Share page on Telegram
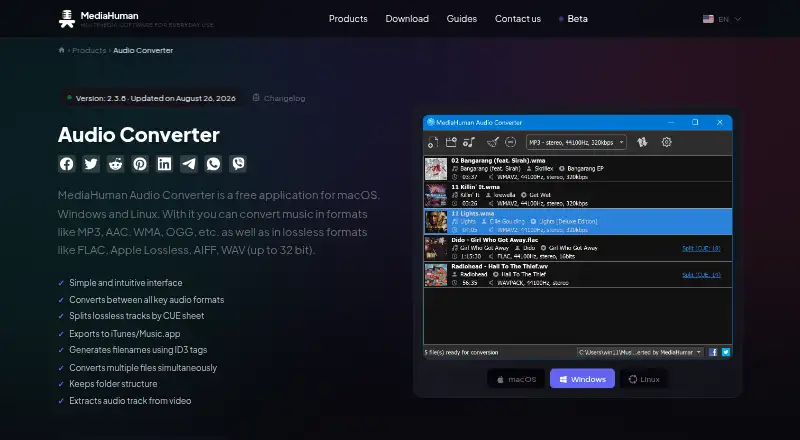Screen dimensions: 800x440 (189, 164)
